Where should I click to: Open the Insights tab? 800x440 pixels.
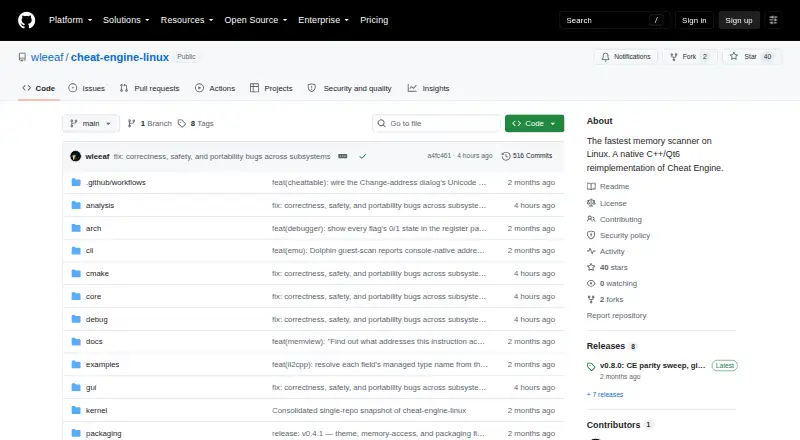[429, 88]
